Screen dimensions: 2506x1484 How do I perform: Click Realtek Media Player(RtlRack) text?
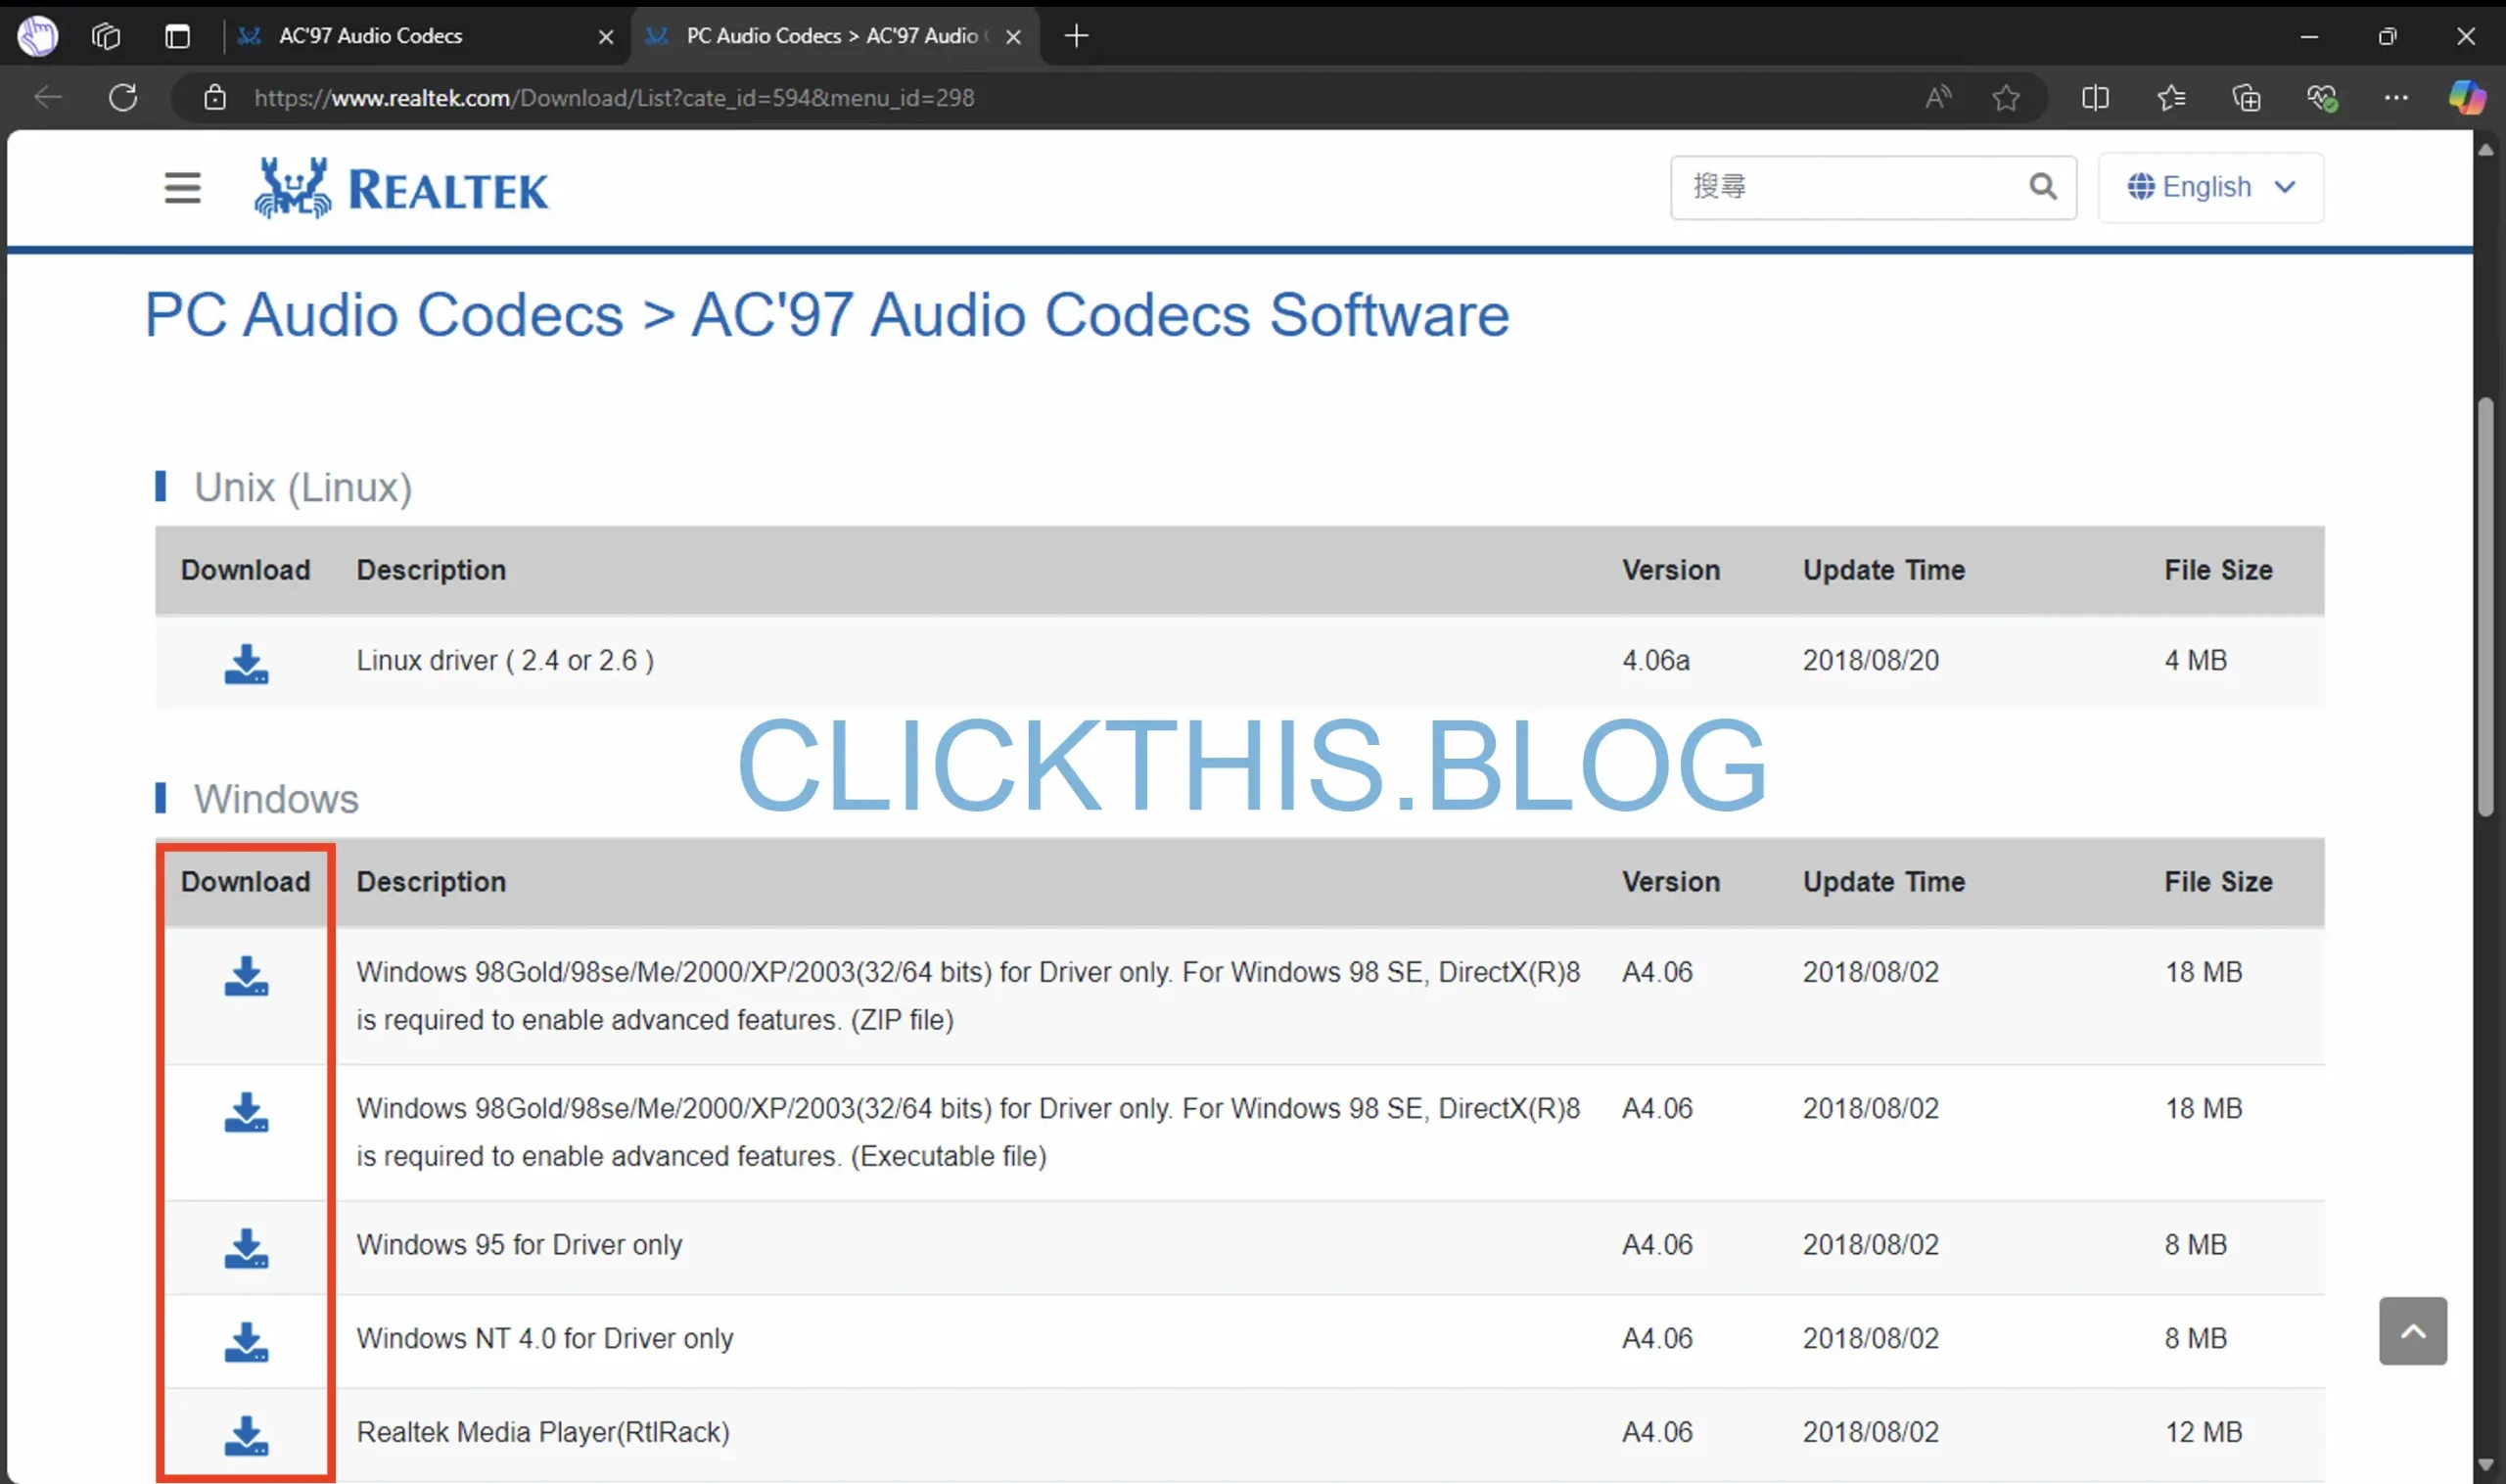(x=543, y=1432)
